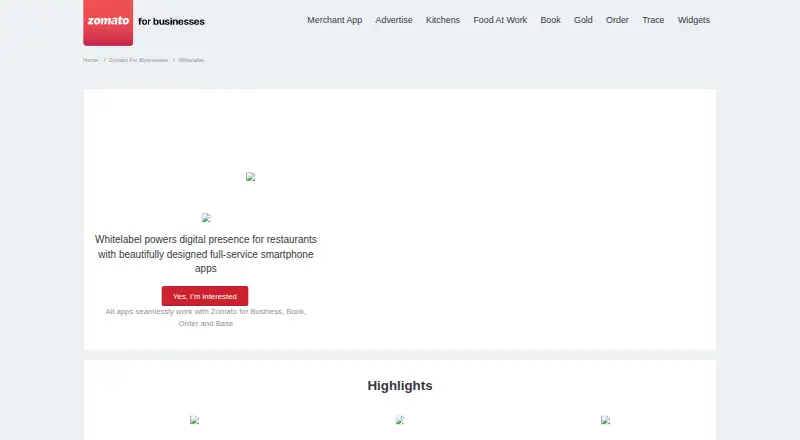This screenshot has height=440, width=800.
Task: Open Zomato For Businesses breadcrumb
Action: [138, 60]
